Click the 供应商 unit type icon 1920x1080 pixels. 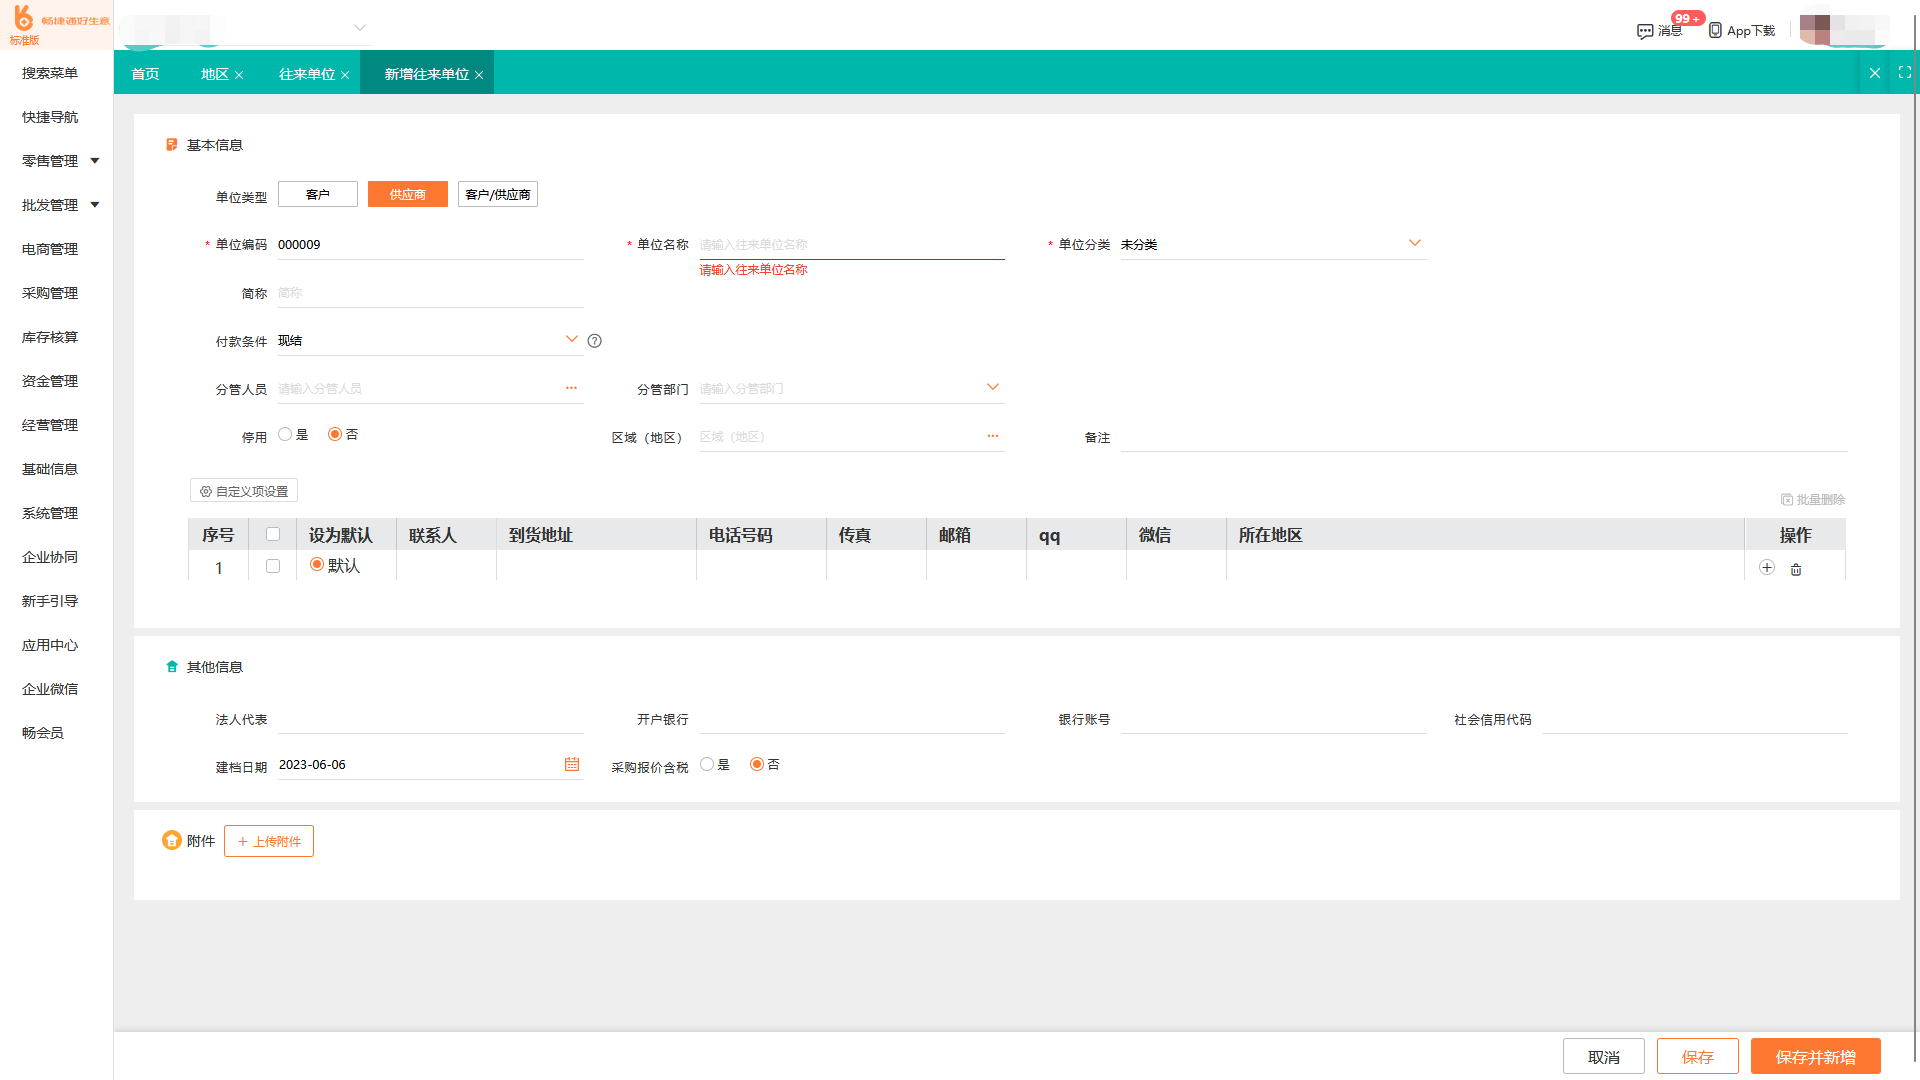[x=406, y=194]
